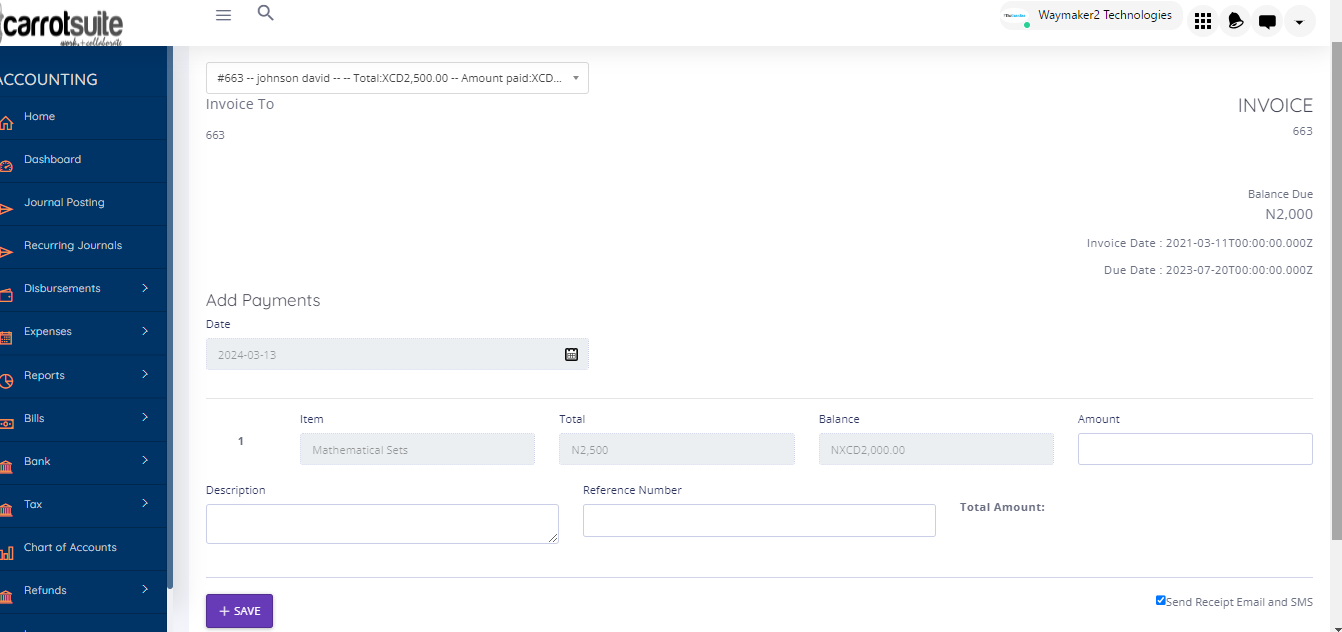Expand the Disbursements submenu
This screenshot has height=632, width=1342.
point(145,288)
